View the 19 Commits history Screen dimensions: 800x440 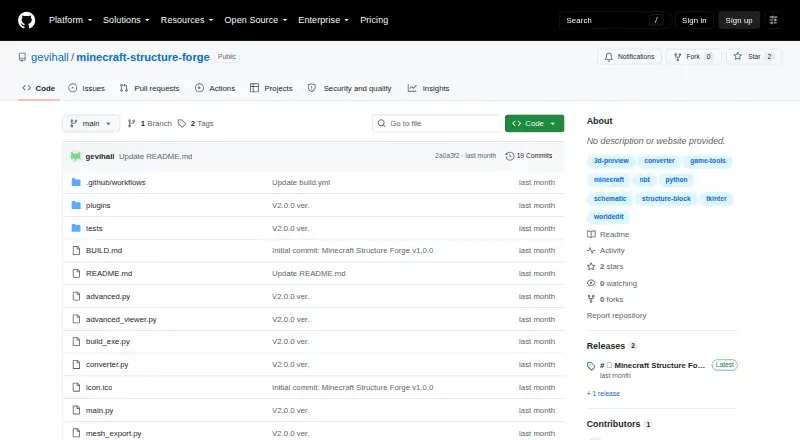coord(529,156)
